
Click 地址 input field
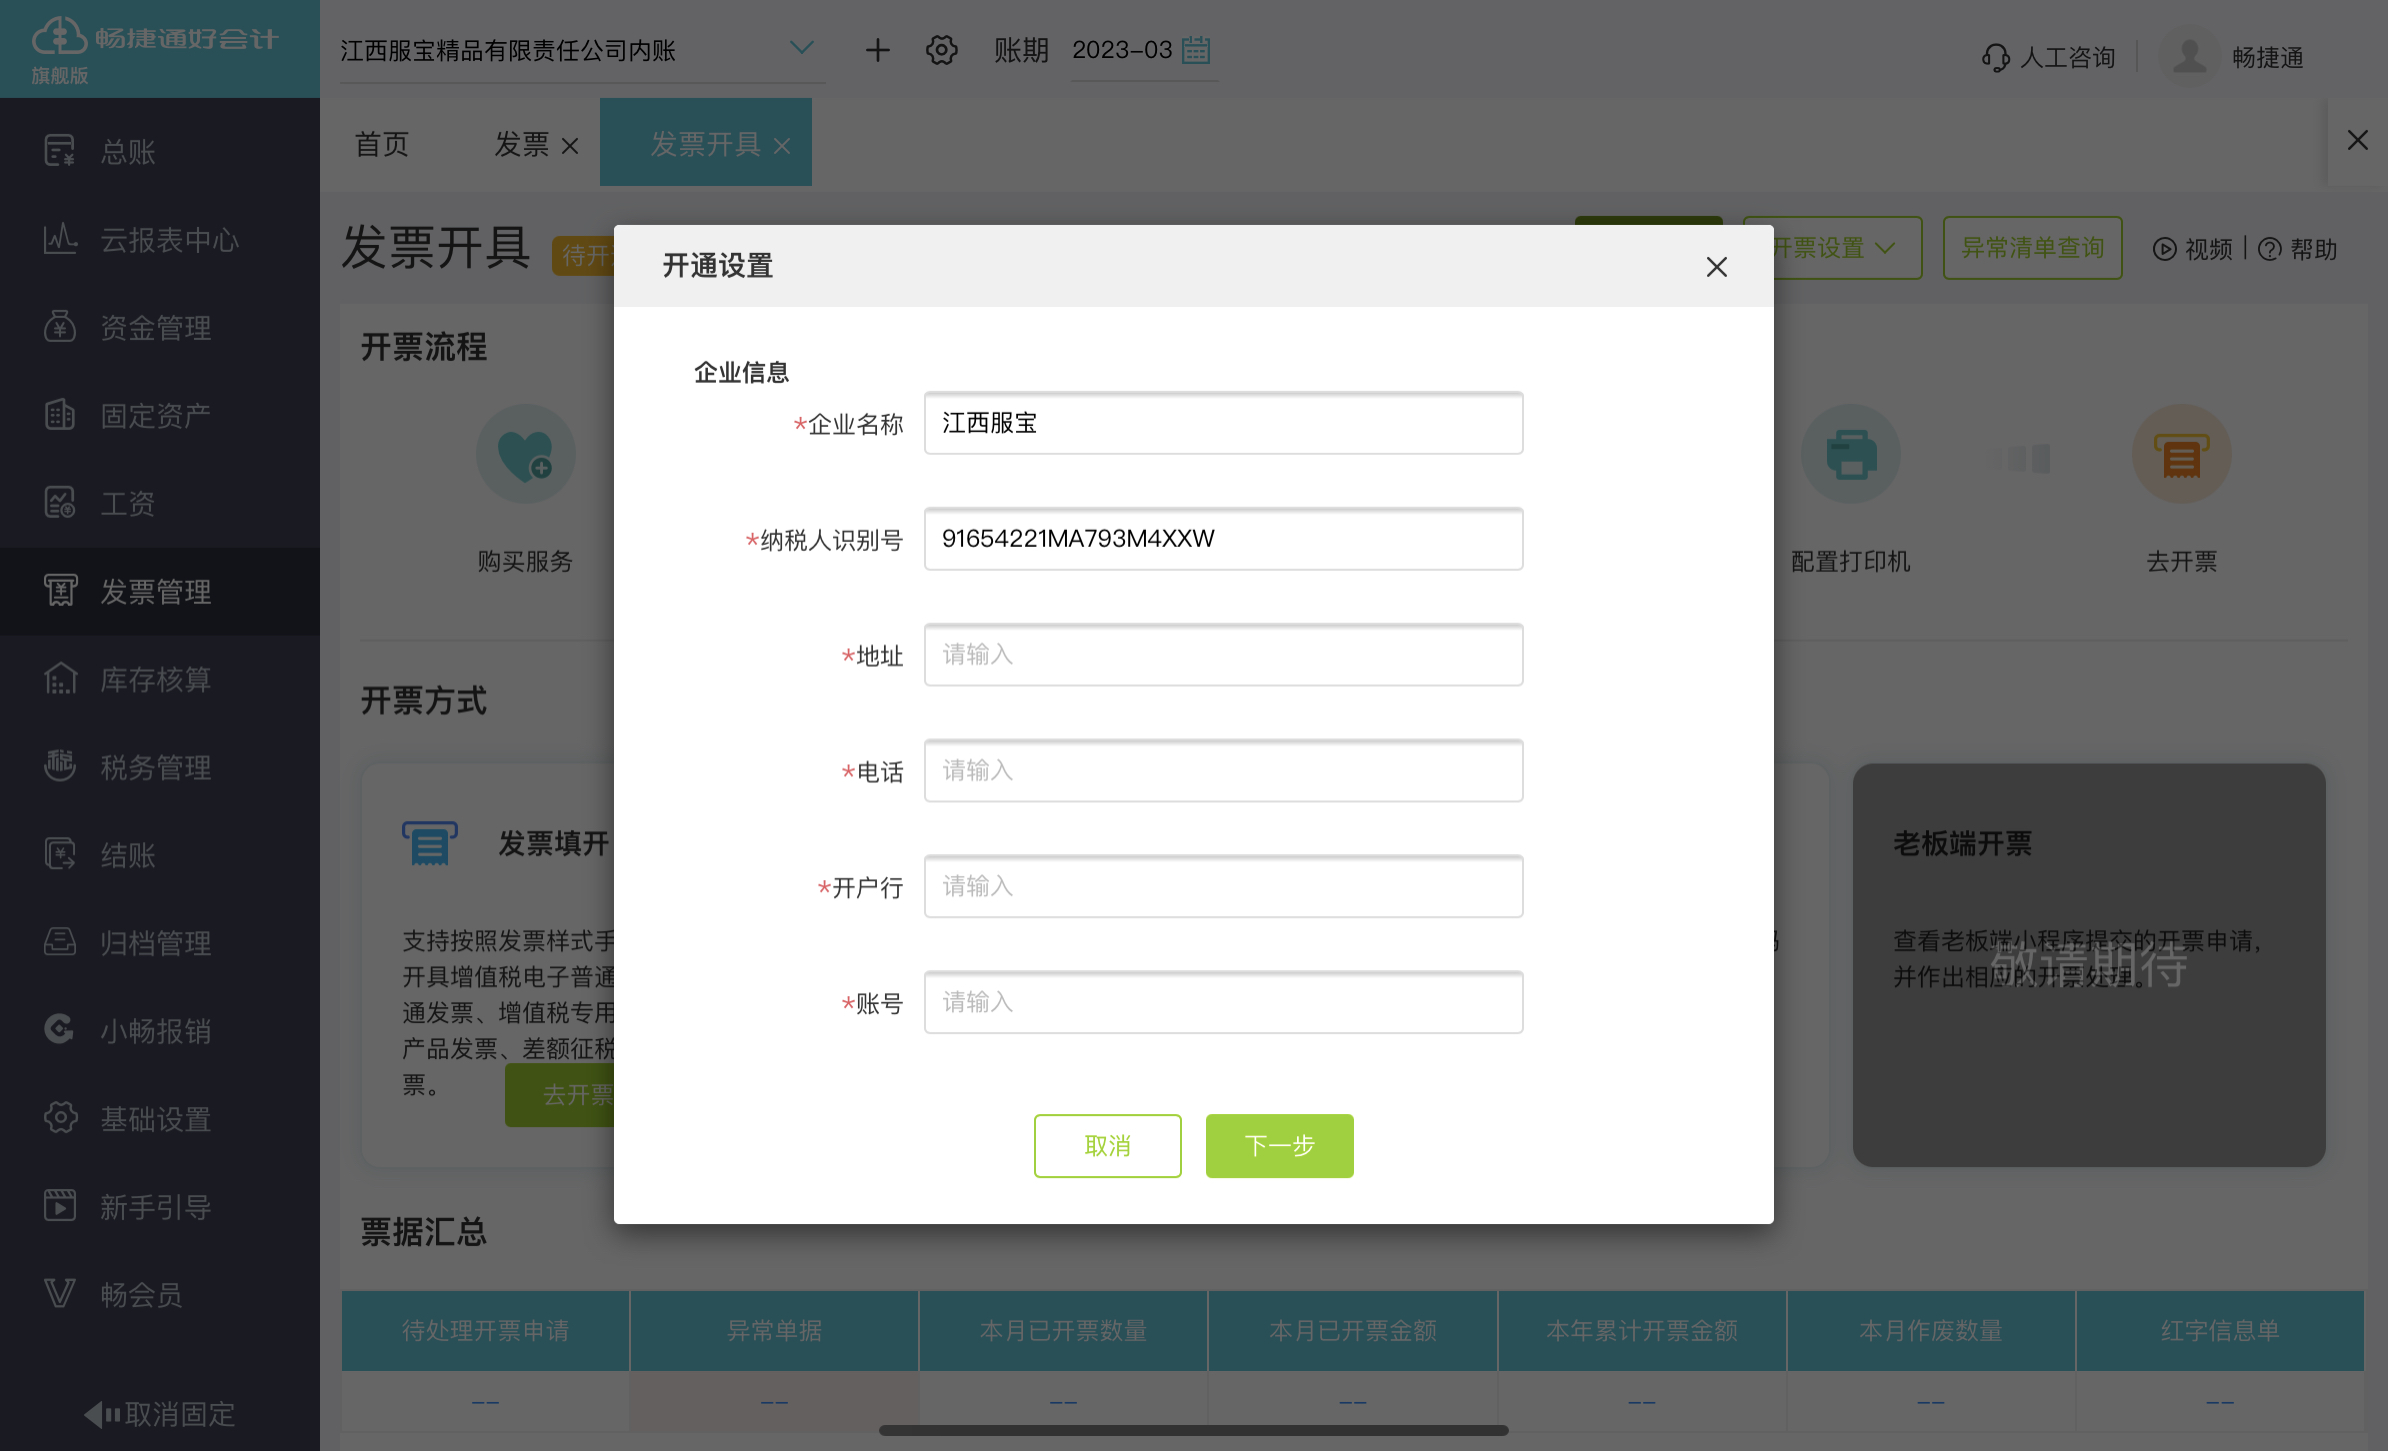point(1221,655)
